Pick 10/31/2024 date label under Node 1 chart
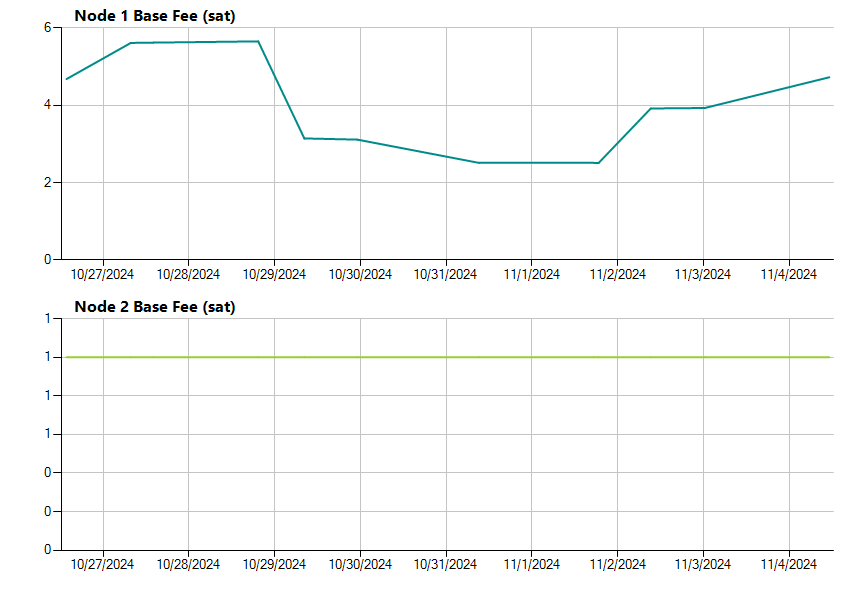 [445, 274]
